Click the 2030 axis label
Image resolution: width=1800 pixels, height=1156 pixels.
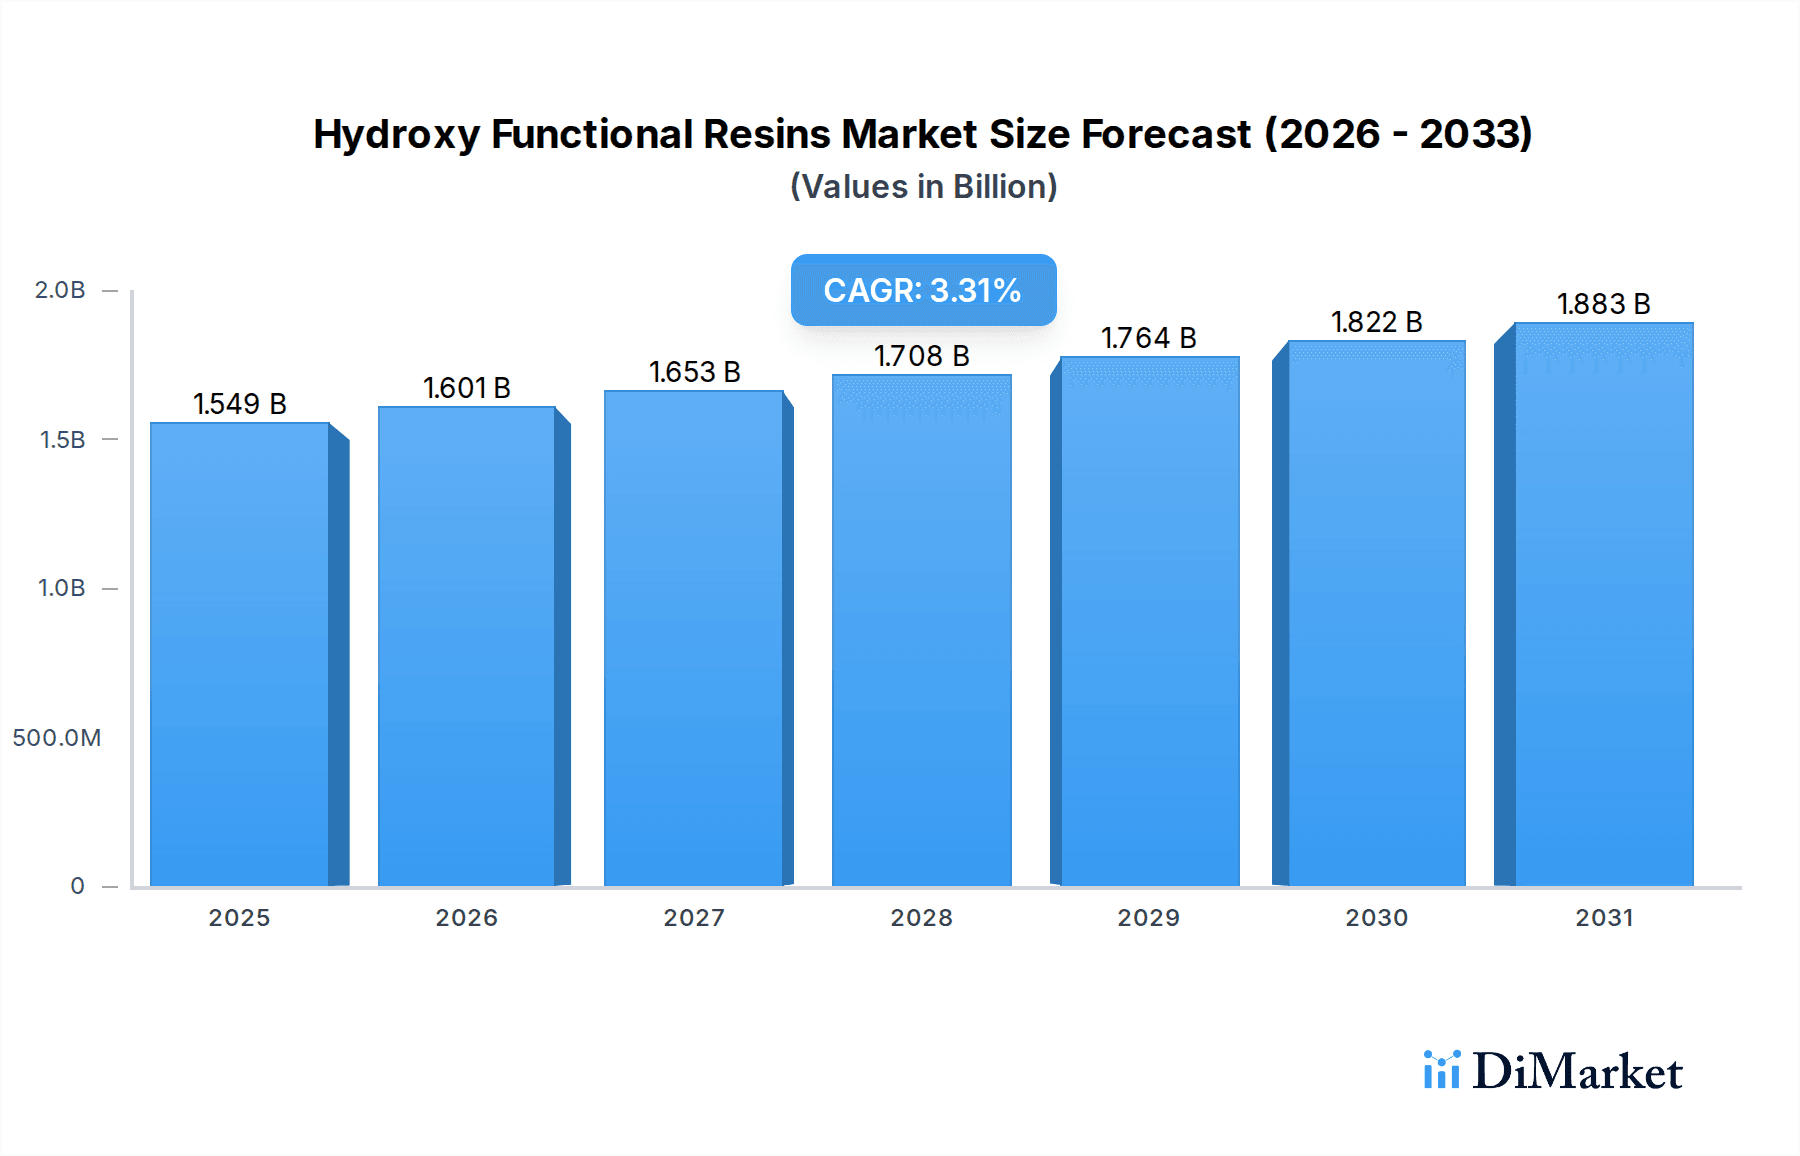[x=1378, y=918]
